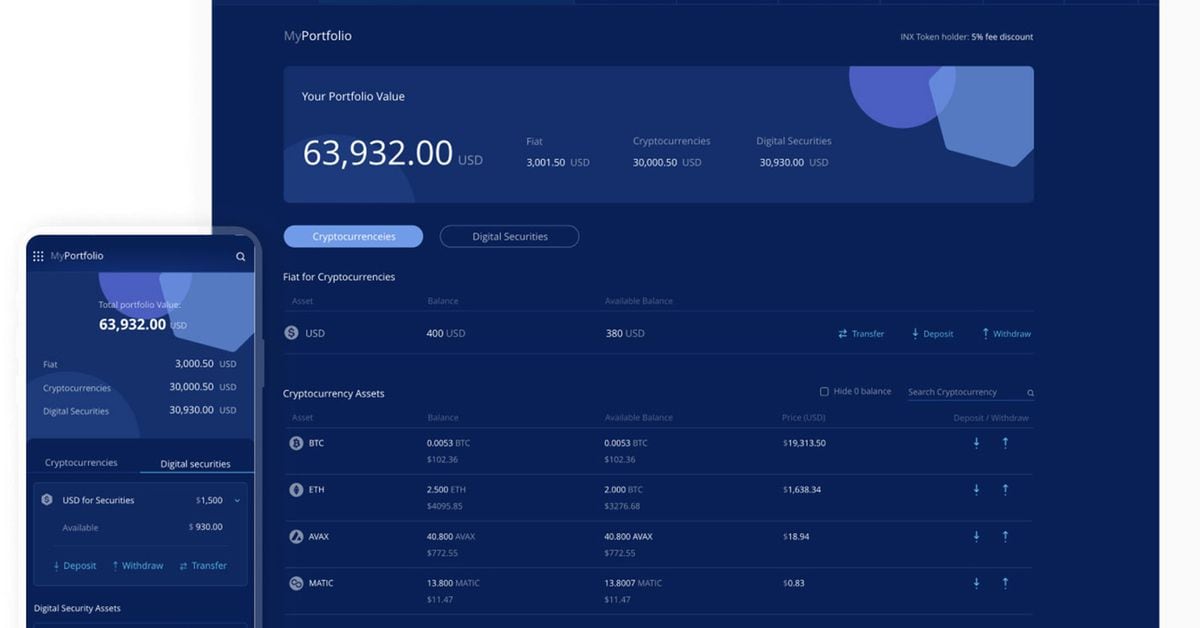
Task: Open the mobile app grid menu icon
Action: (x=38, y=256)
